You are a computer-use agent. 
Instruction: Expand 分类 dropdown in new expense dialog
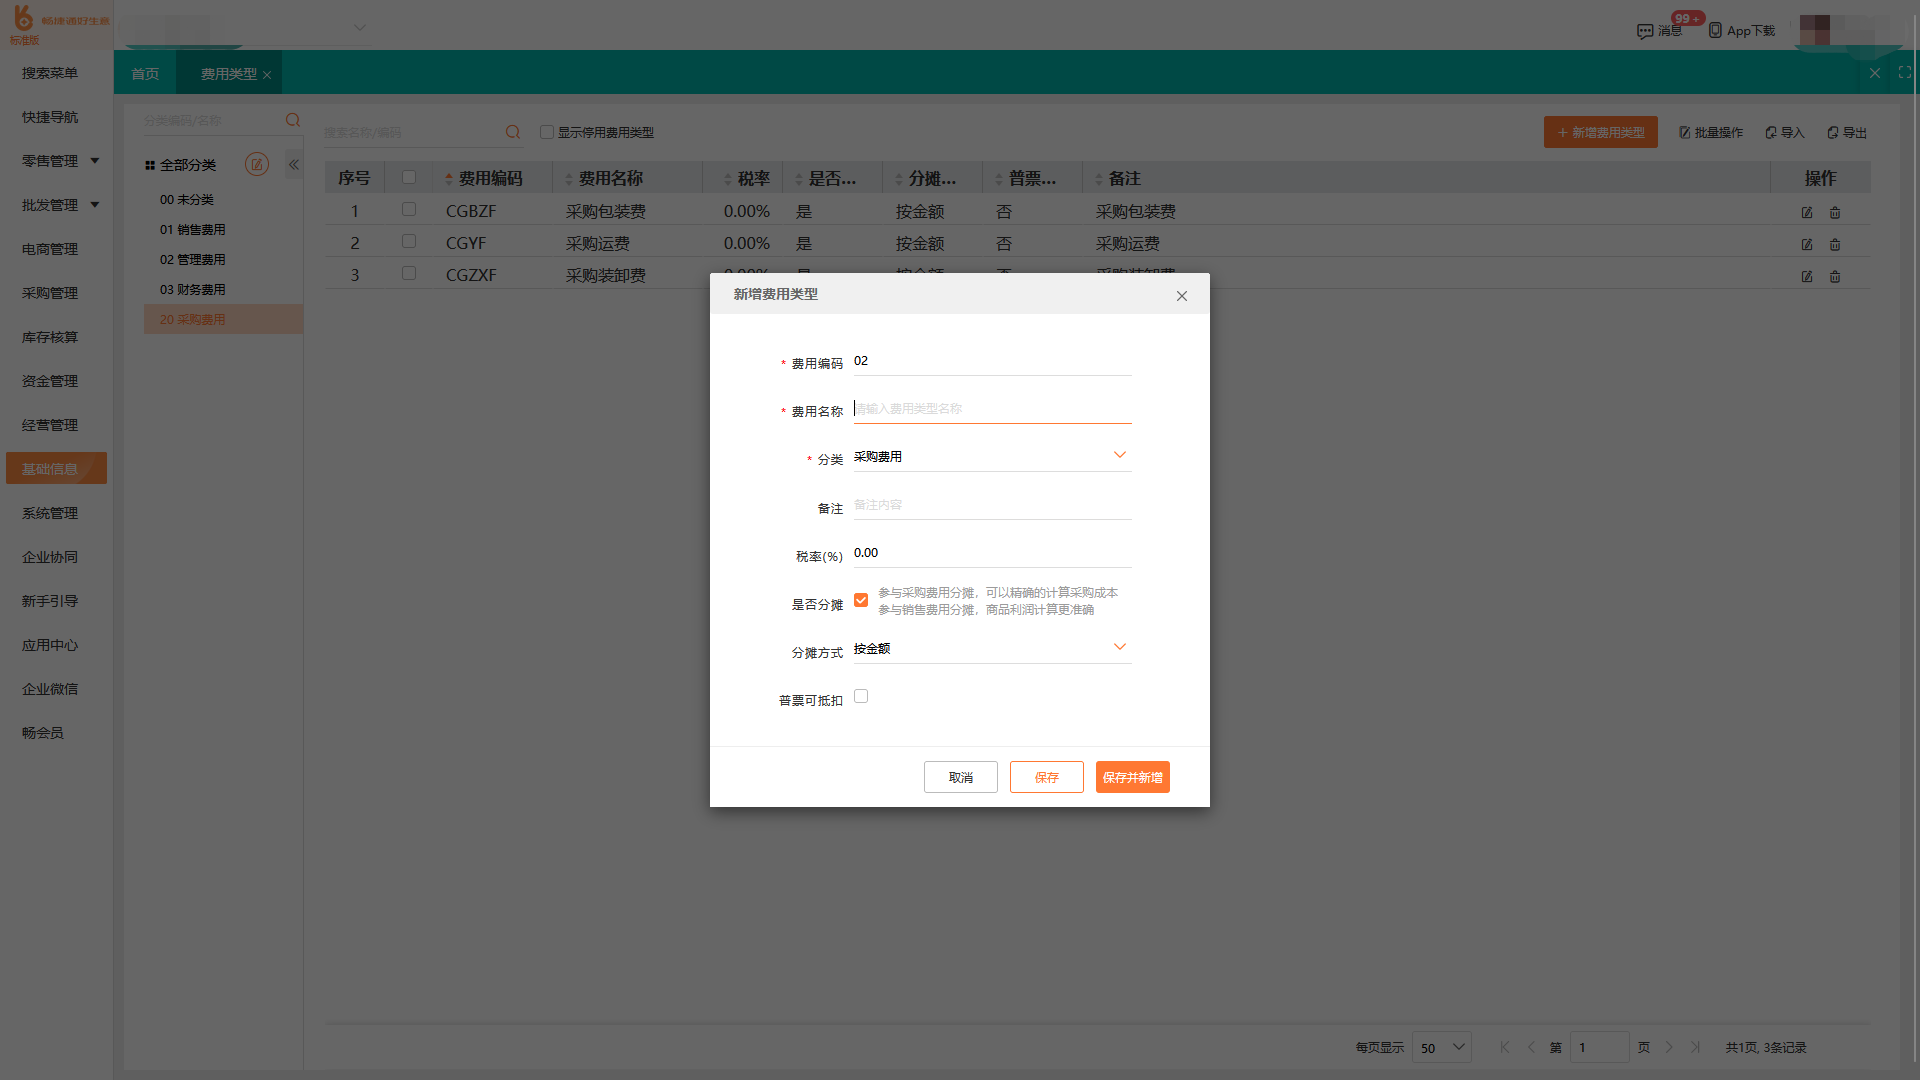click(1120, 456)
